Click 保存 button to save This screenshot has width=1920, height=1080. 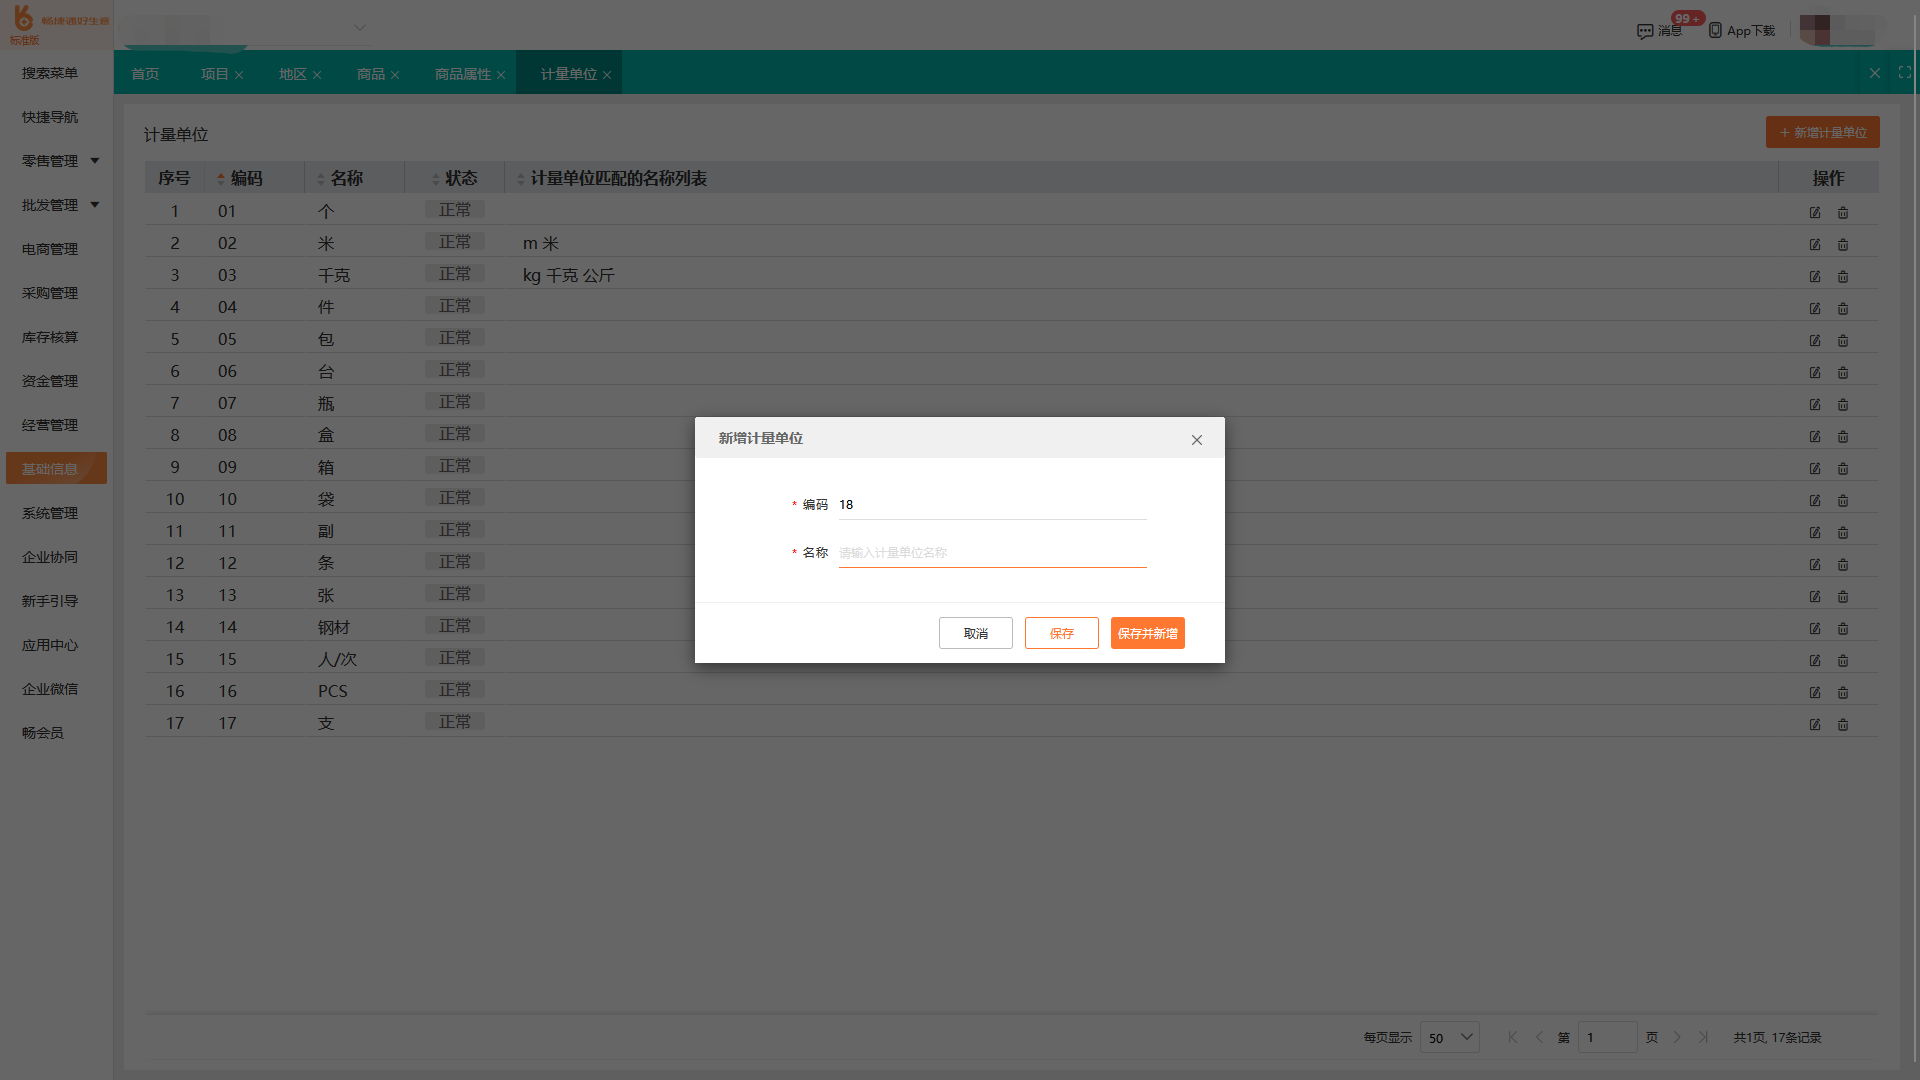click(x=1062, y=632)
